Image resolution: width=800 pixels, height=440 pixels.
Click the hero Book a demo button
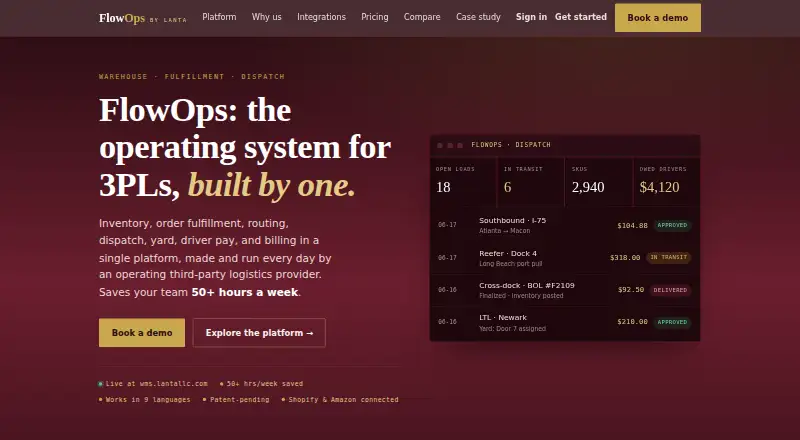click(x=142, y=333)
